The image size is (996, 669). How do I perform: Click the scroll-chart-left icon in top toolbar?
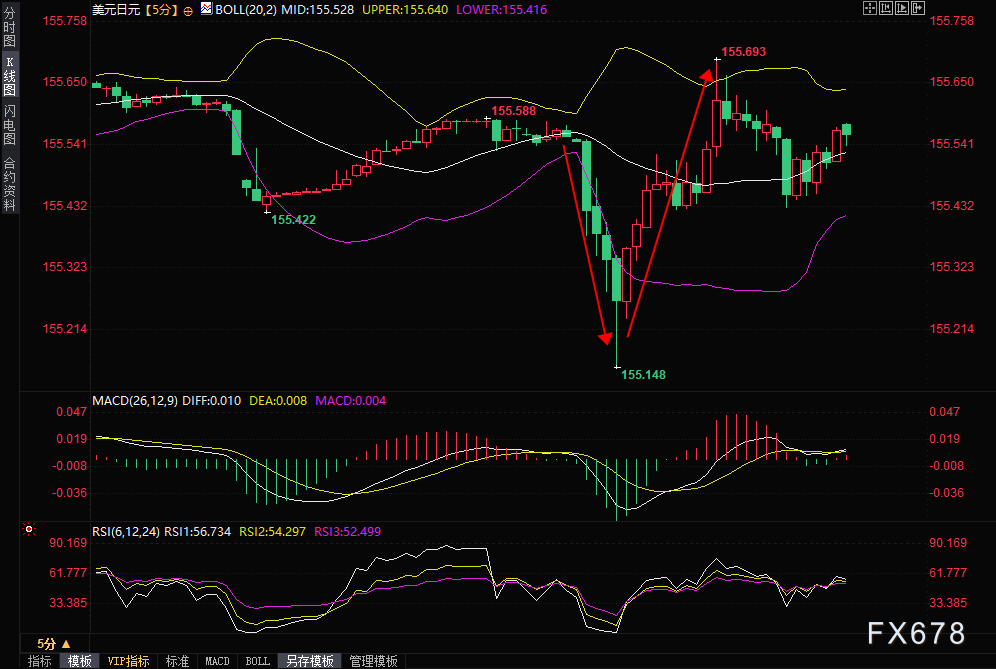pos(884,8)
